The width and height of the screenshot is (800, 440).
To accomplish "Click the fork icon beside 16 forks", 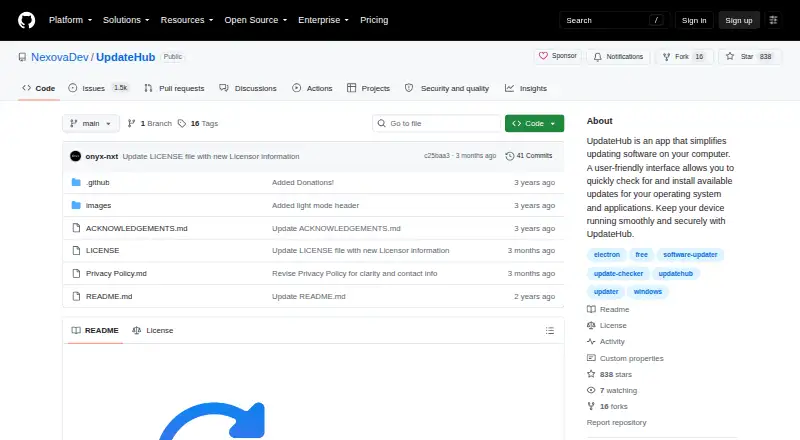I will [x=591, y=406].
